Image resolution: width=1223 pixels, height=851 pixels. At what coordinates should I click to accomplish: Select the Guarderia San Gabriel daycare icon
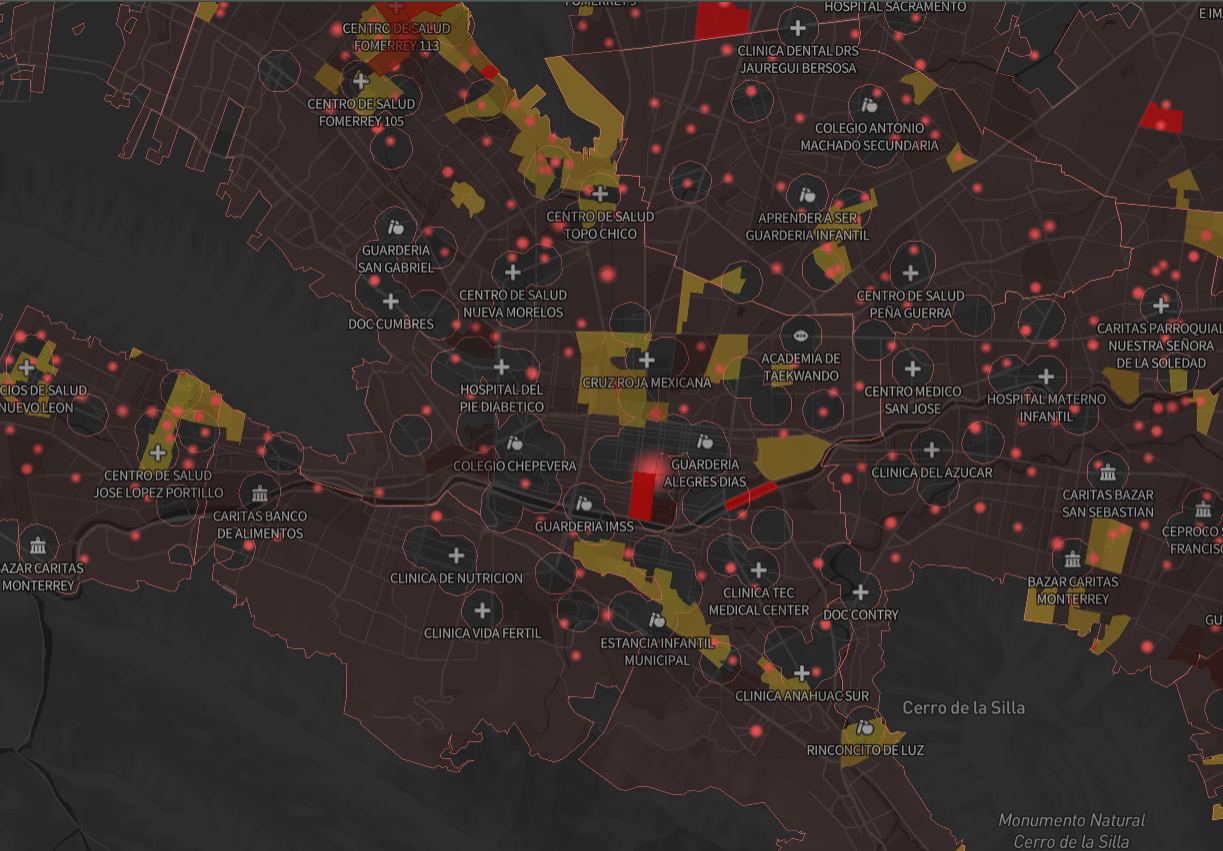pyautogui.click(x=396, y=226)
